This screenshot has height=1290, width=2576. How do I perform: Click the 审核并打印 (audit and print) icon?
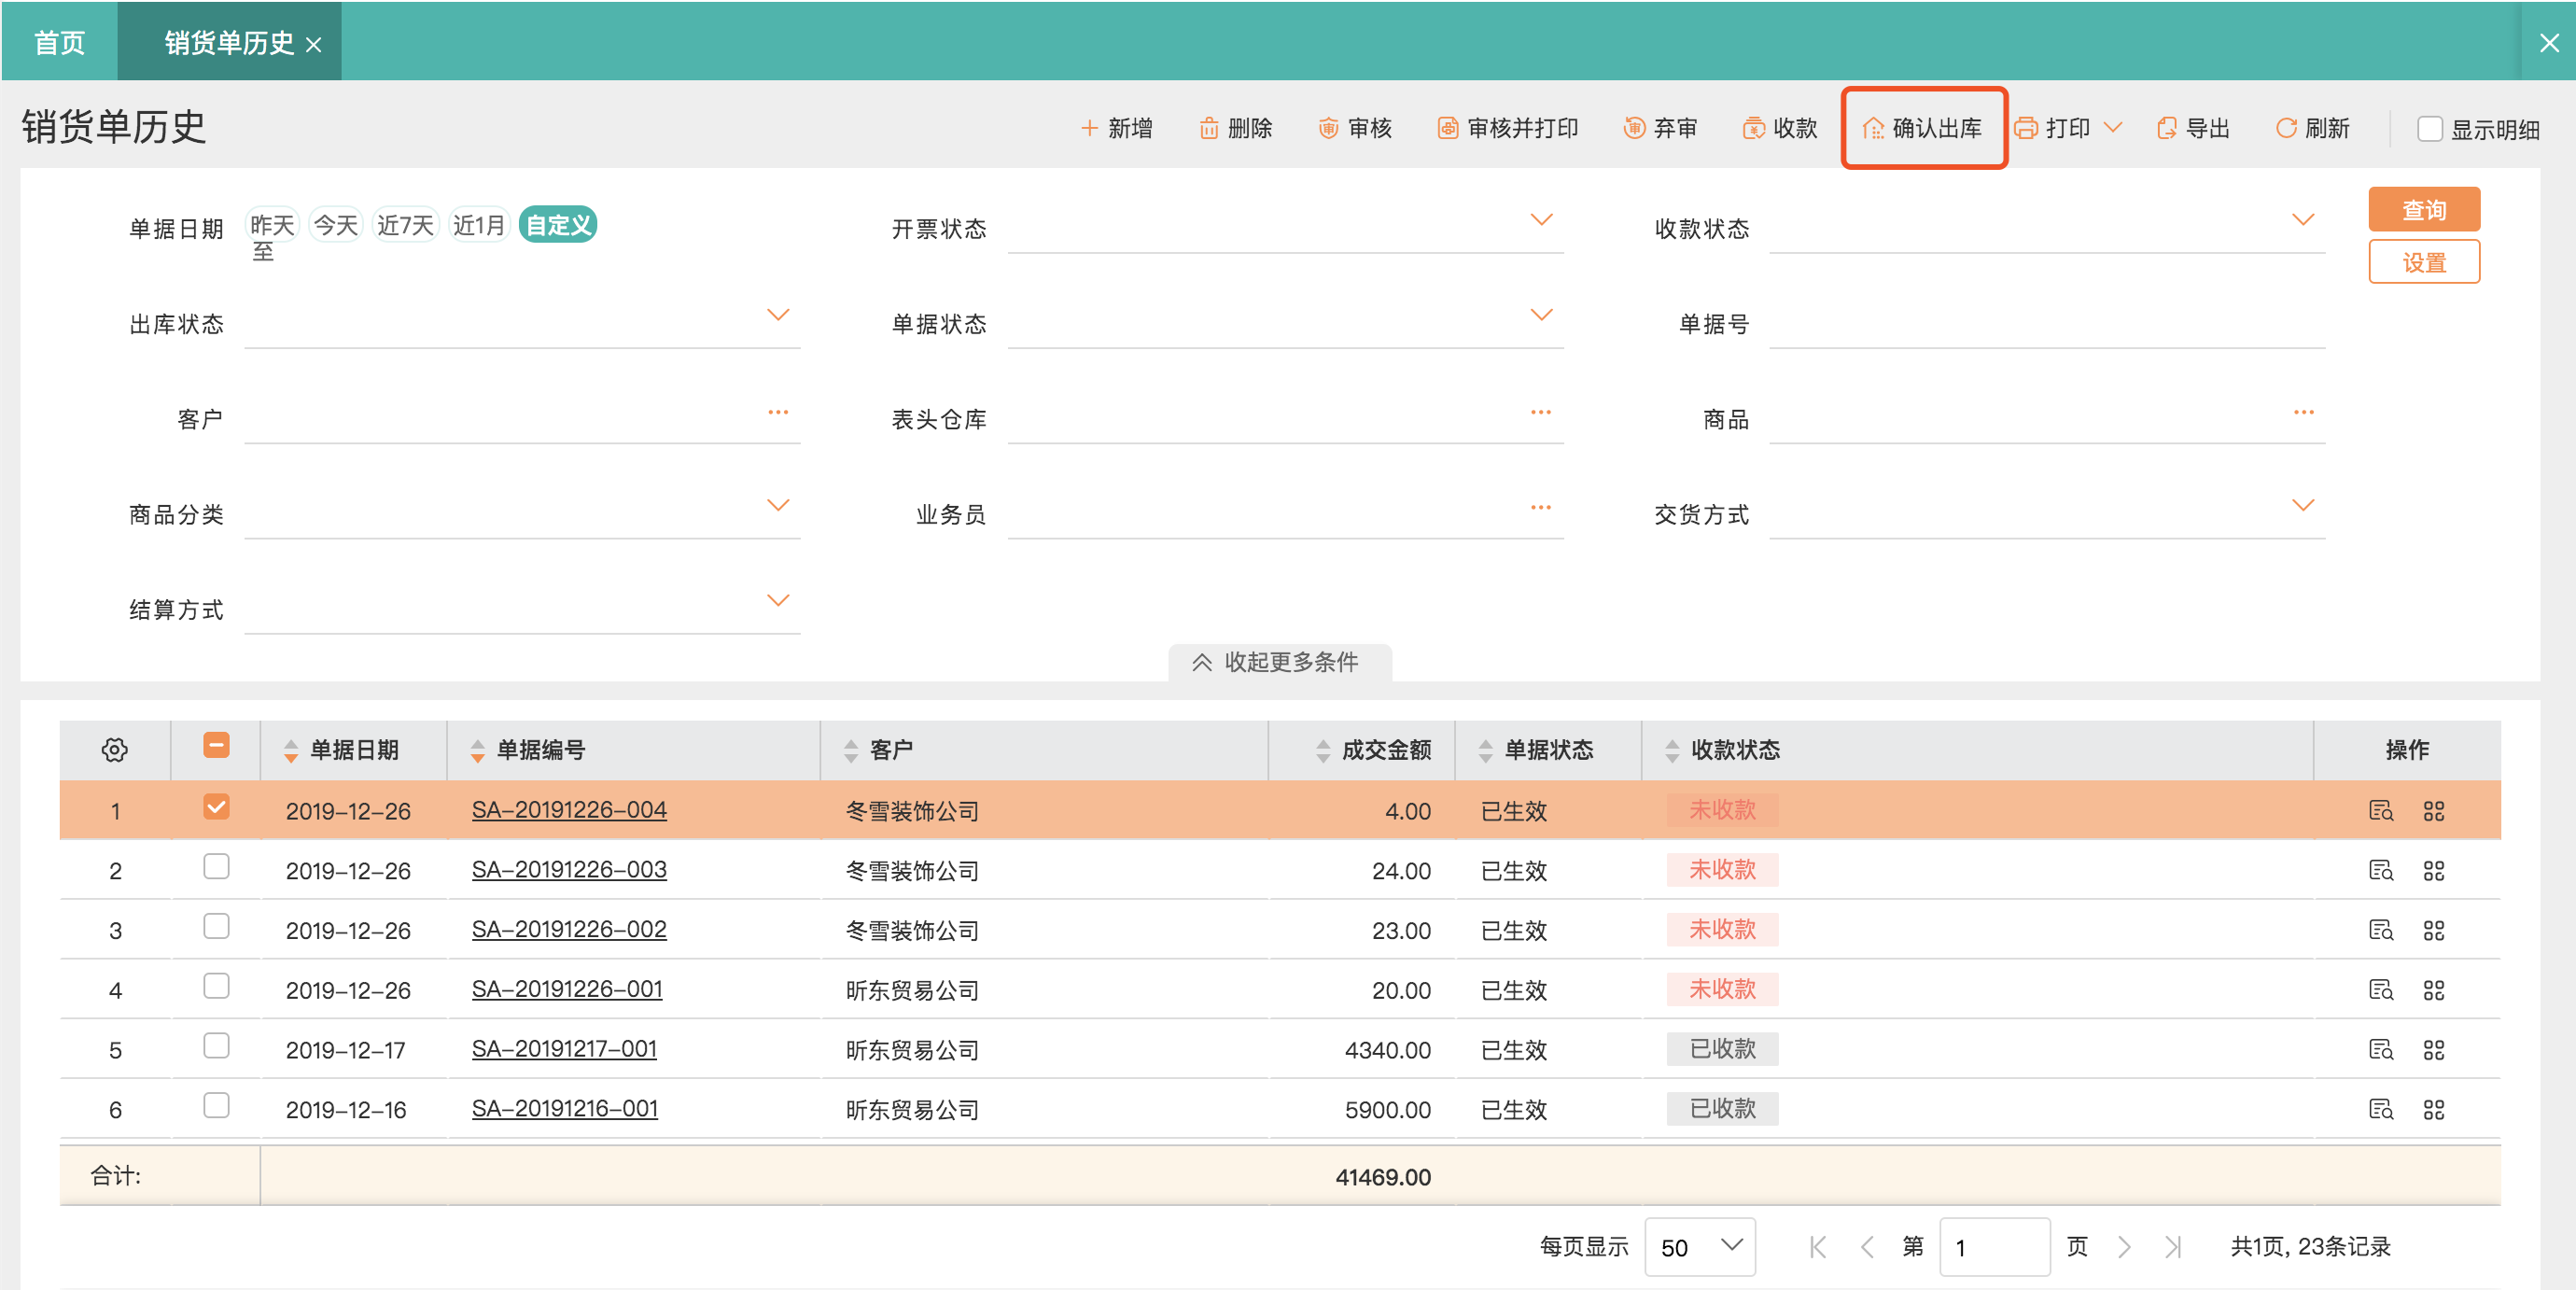(1513, 128)
